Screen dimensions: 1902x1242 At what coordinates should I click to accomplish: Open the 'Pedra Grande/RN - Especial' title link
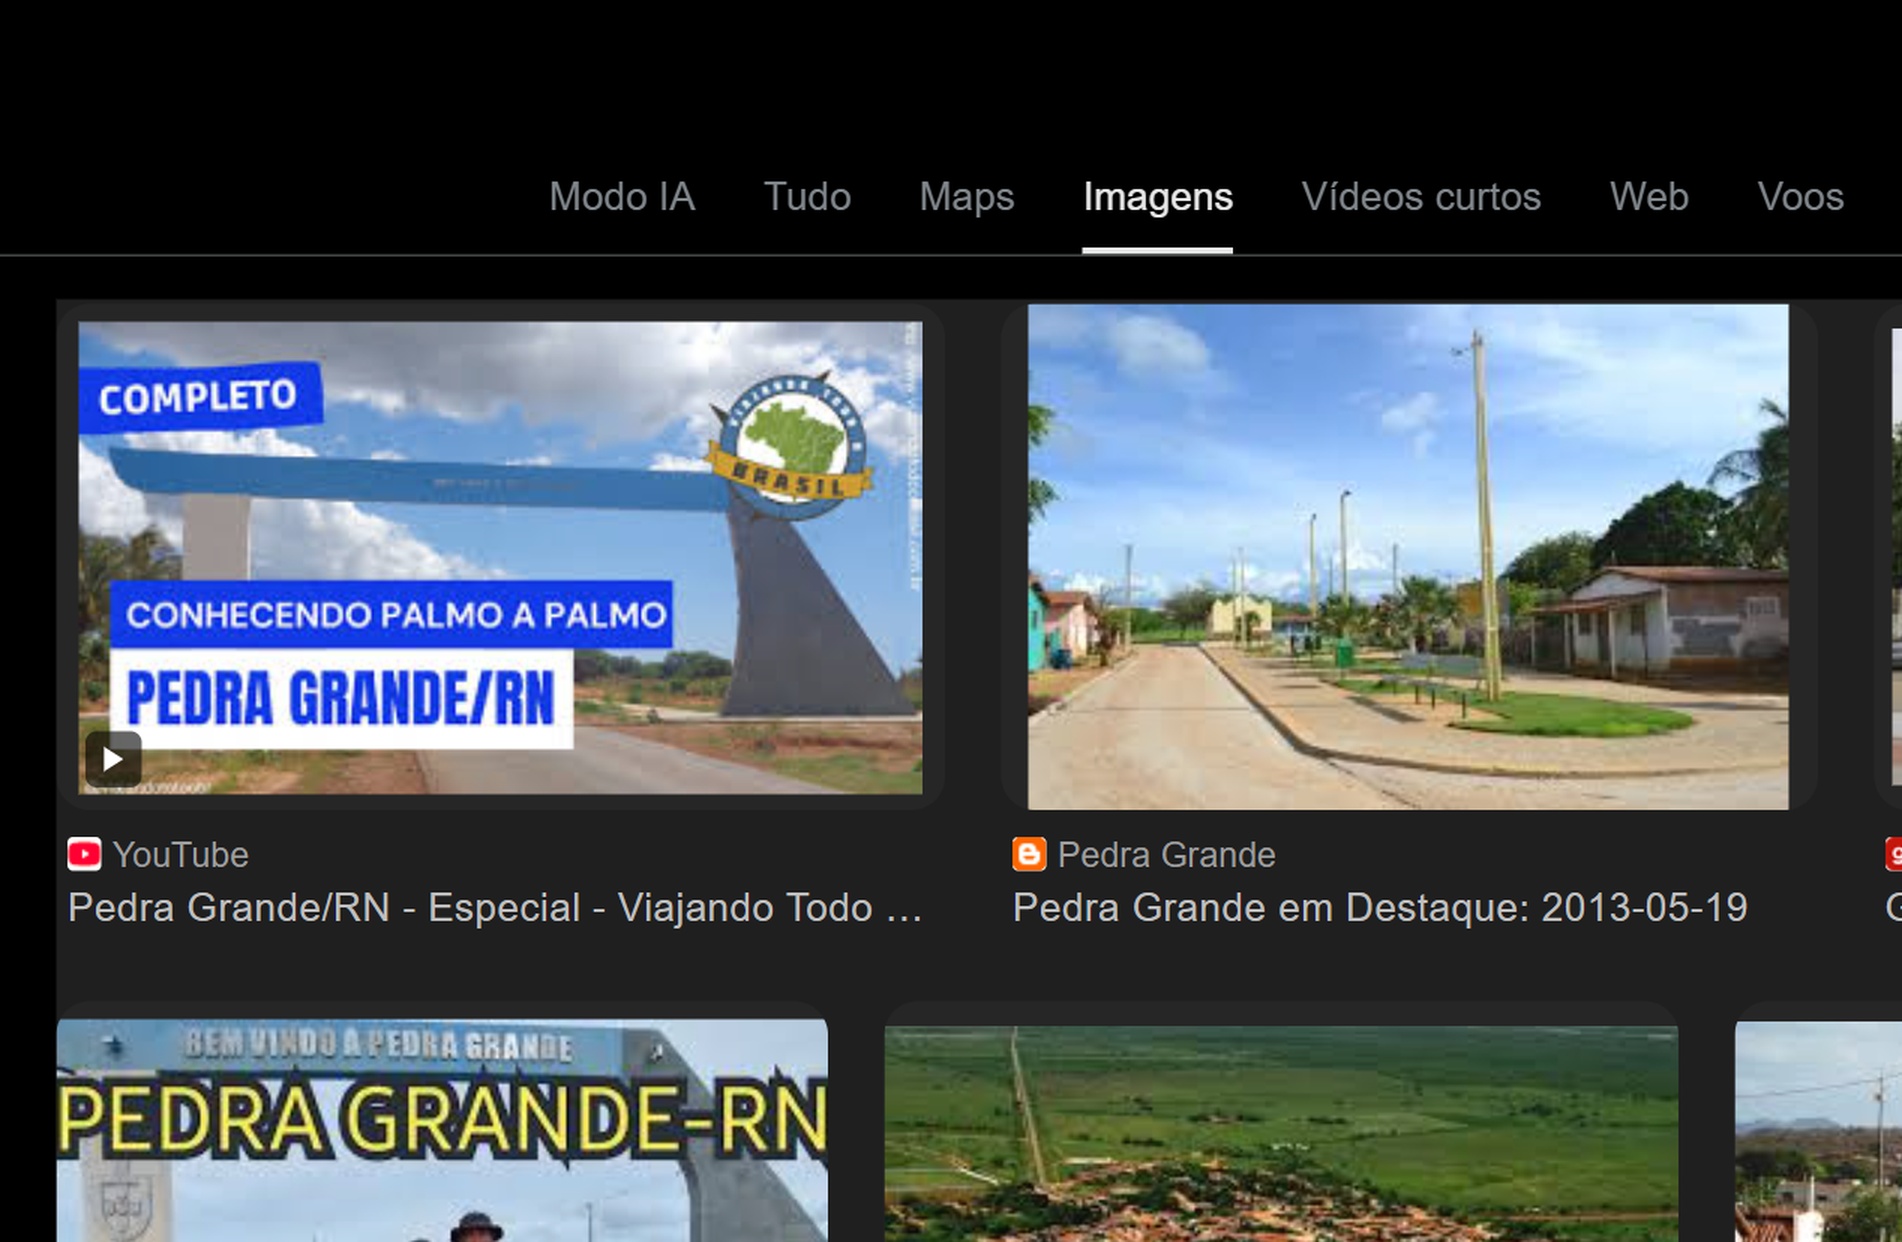(x=494, y=908)
